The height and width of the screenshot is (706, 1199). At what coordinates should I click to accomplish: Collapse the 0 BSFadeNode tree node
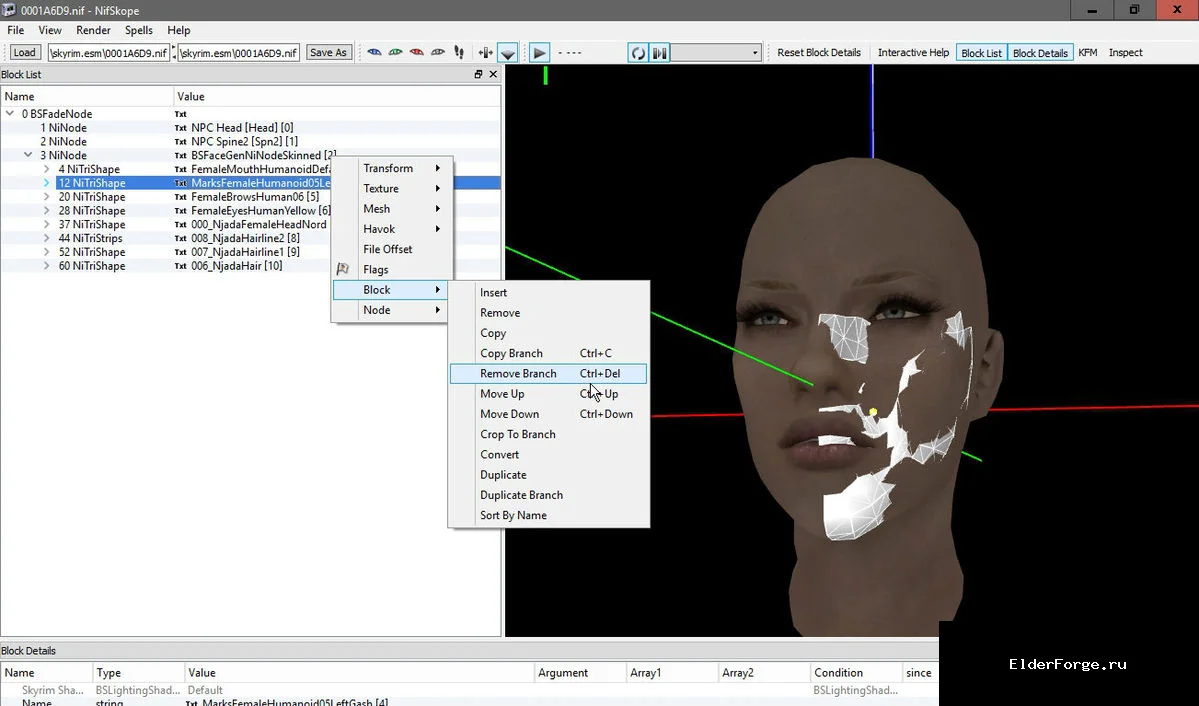[x=10, y=114]
